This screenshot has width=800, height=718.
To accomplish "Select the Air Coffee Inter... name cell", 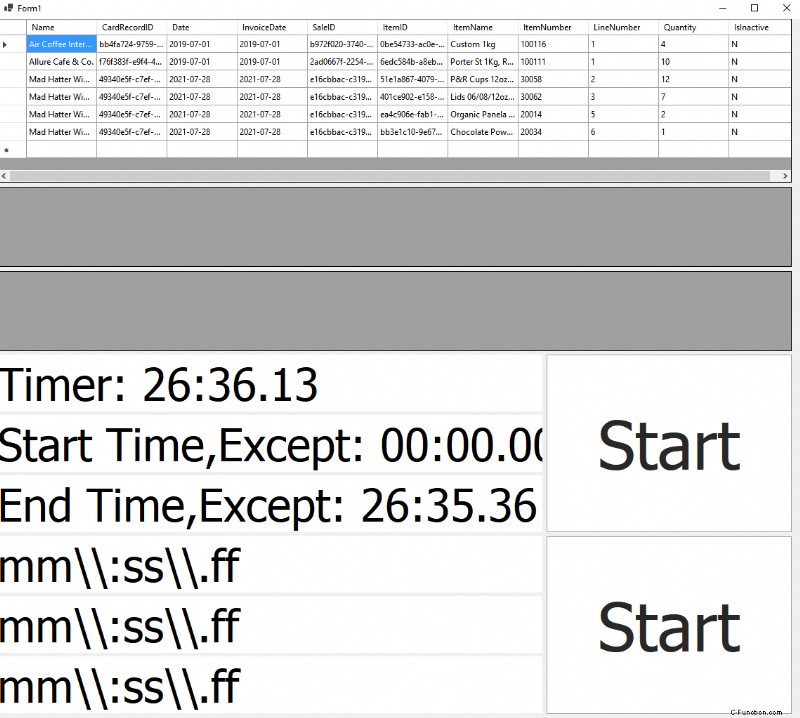I will tap(61, 45).
